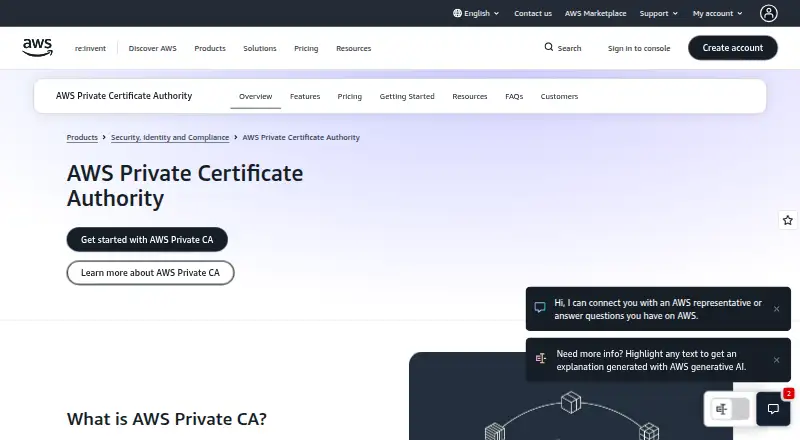Open the English language dropdown
This screenshot has width=800, height=440.
tap(476, 13)
